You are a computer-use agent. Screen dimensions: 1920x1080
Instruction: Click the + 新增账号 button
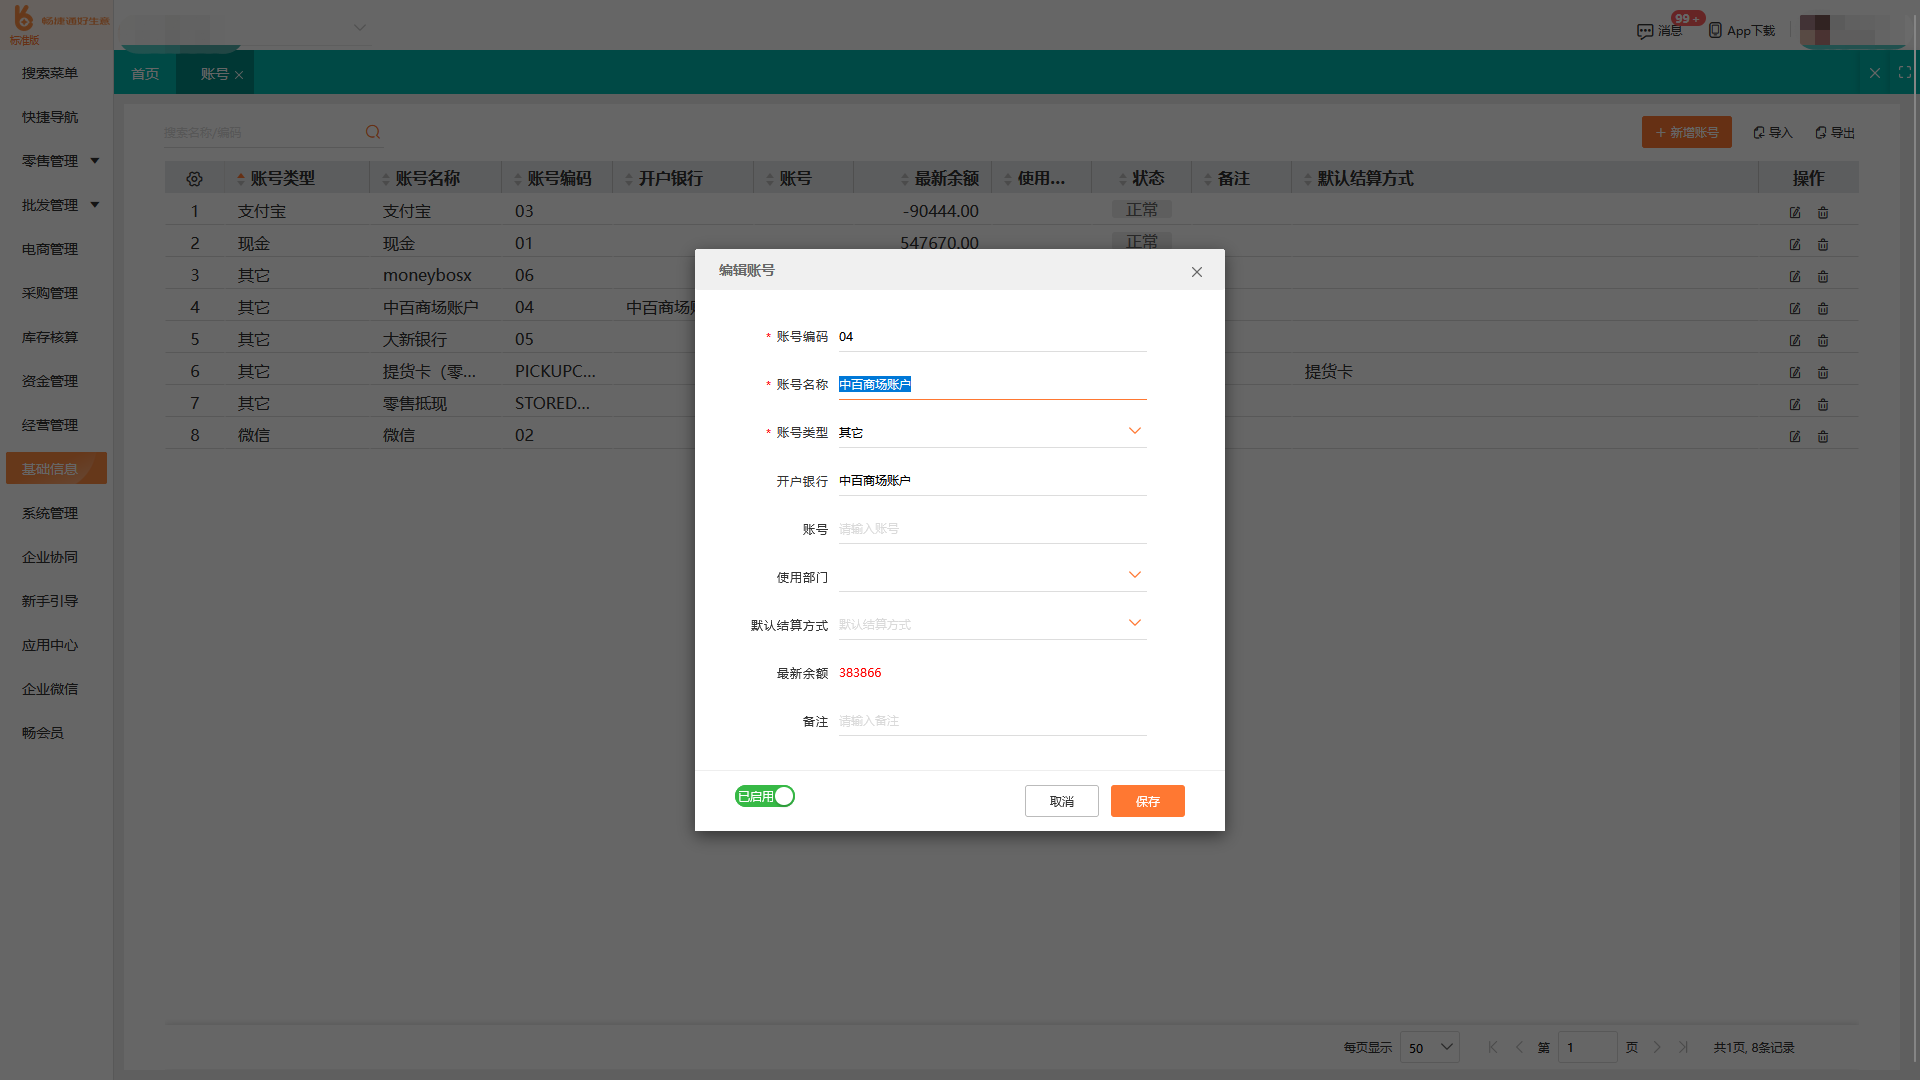tap(1689, 131)
